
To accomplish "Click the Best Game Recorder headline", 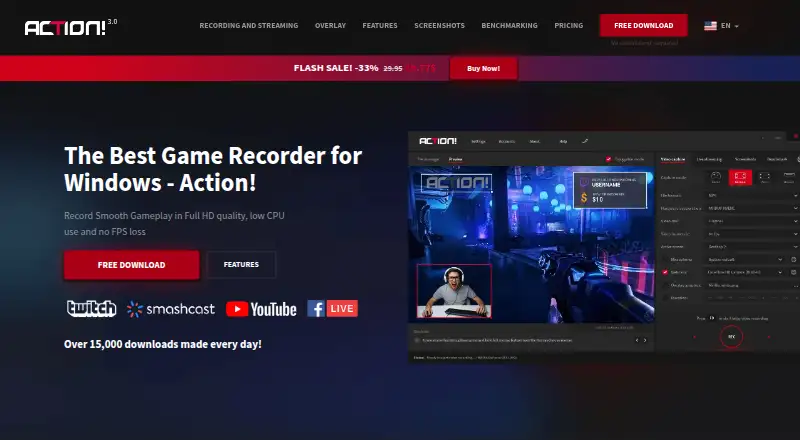I will 213,169.
